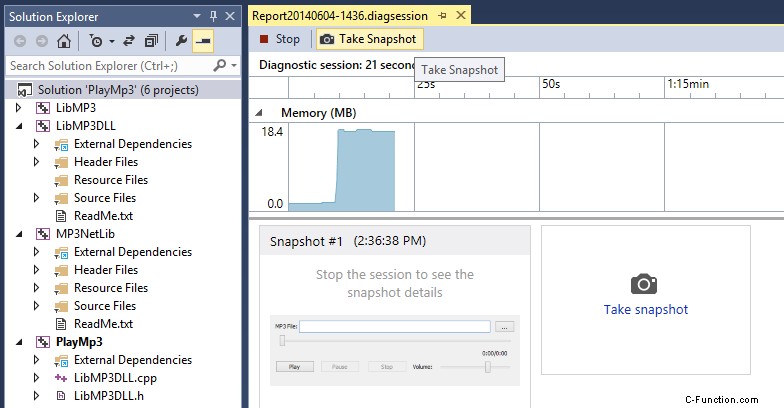Click the Sync with Active Document icon

click(130, 41)
